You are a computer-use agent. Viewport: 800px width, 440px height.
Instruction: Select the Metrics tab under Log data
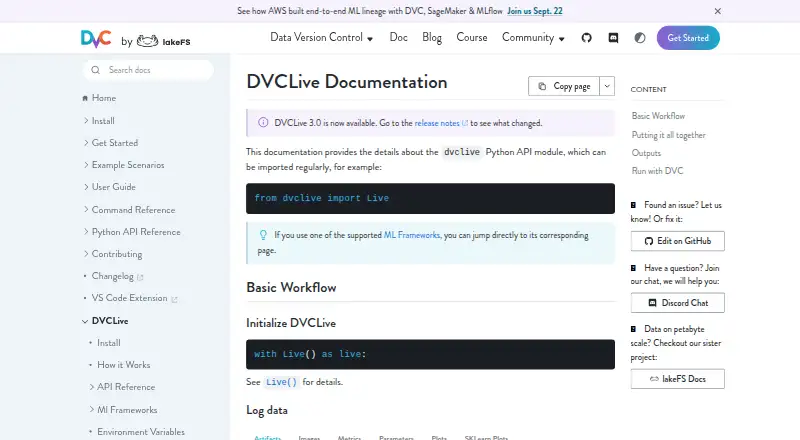pos(349,437)
